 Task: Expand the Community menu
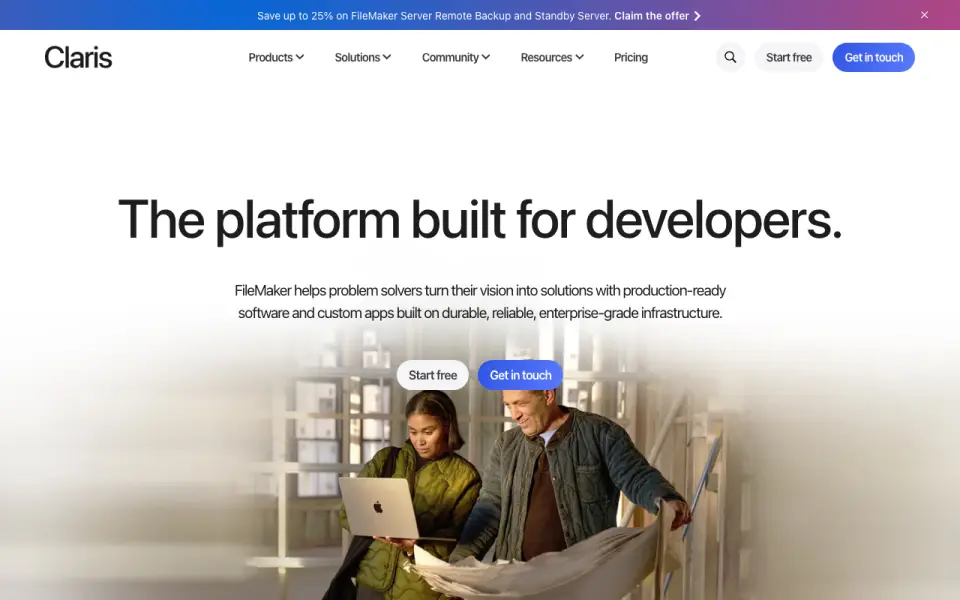tap(456, 58)
